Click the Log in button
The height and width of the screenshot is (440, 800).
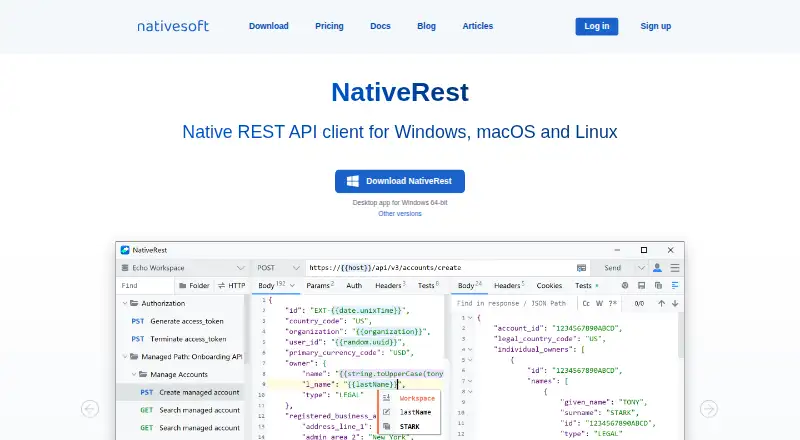click(x=596, y=27)
